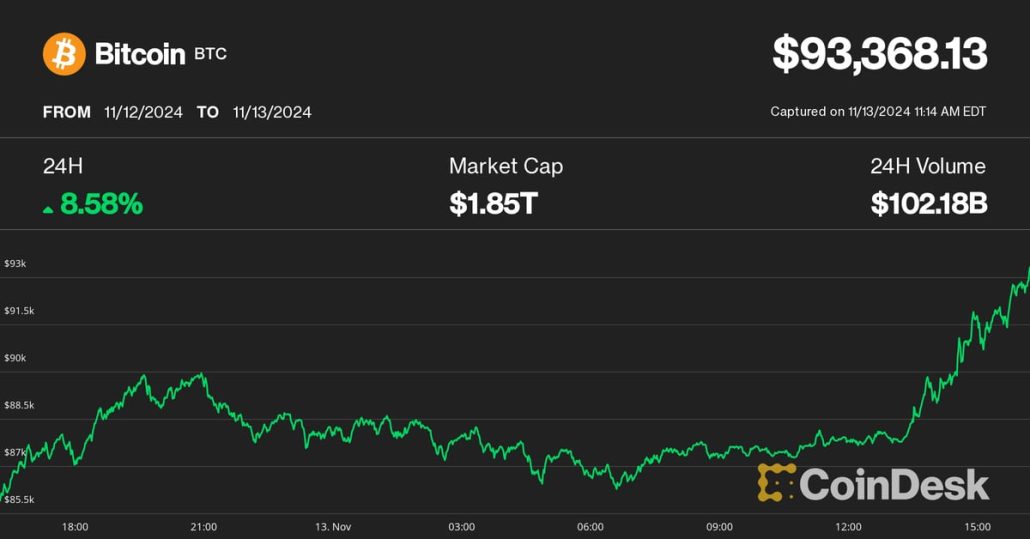Click the Captured on timestamp text

(877, 112)
